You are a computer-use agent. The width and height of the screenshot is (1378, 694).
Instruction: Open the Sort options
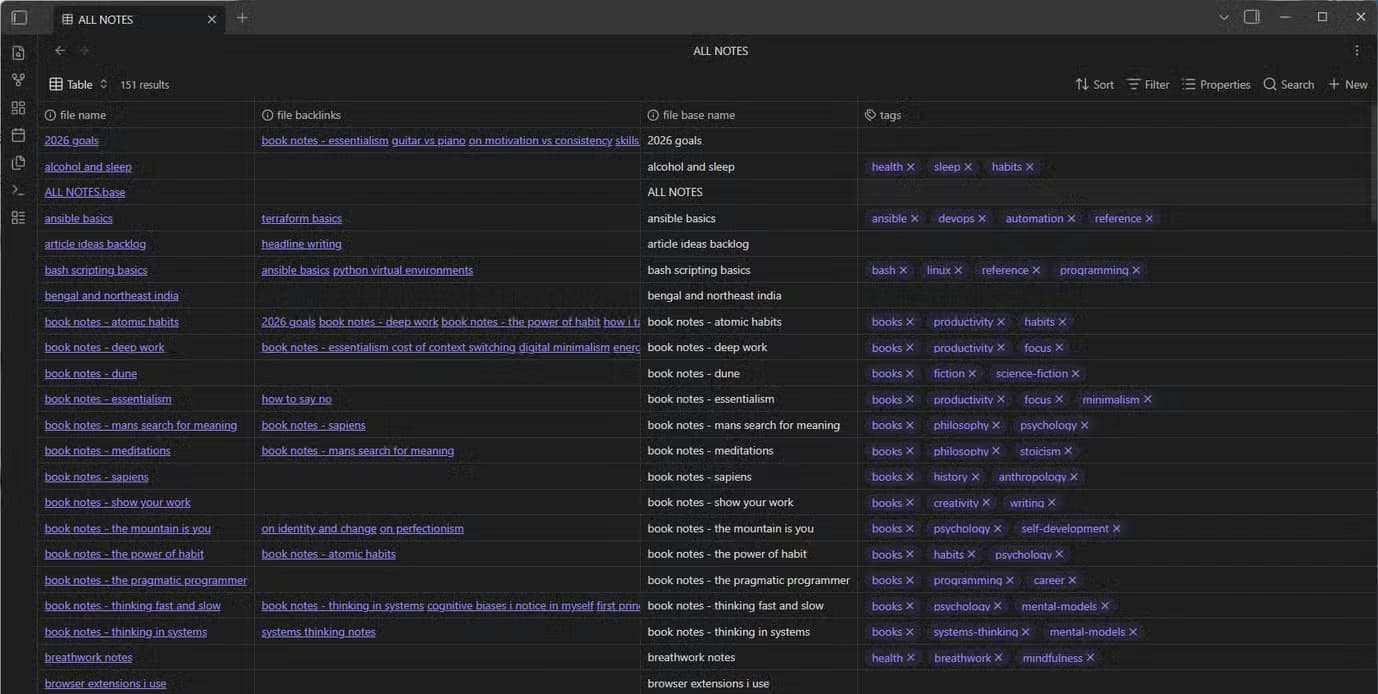click(1094, 84)
